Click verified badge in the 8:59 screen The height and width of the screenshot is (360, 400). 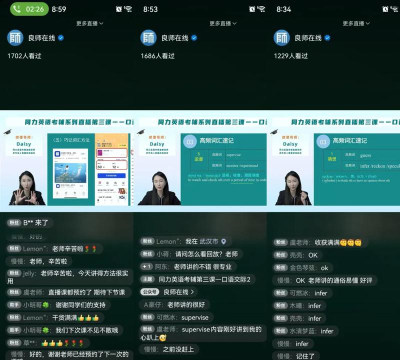tap(61, 38)
